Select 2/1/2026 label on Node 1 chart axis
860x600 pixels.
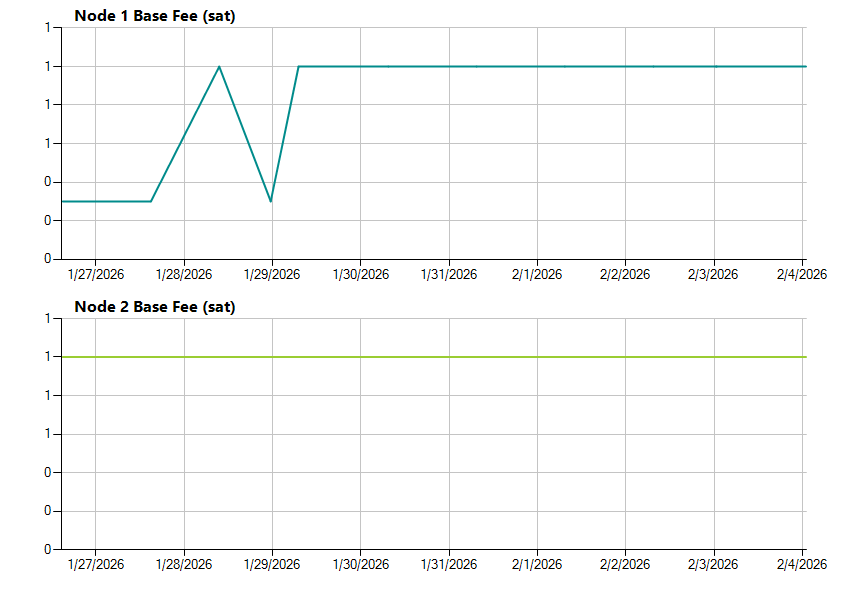point(537,274)
